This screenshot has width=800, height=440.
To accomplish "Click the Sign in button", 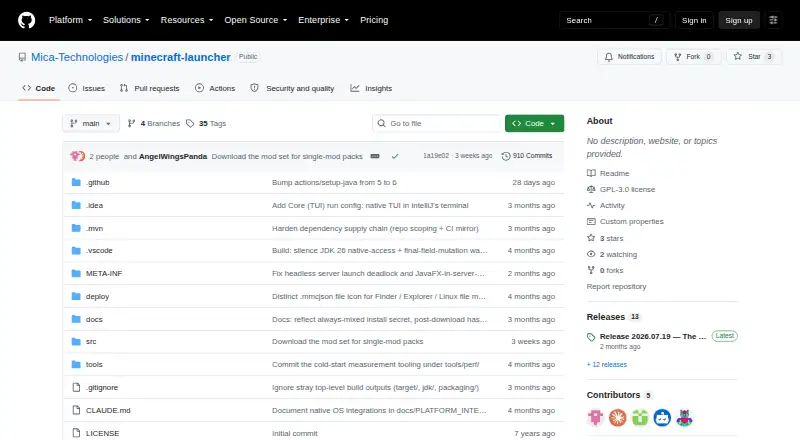I will click(x=694, y=20).
